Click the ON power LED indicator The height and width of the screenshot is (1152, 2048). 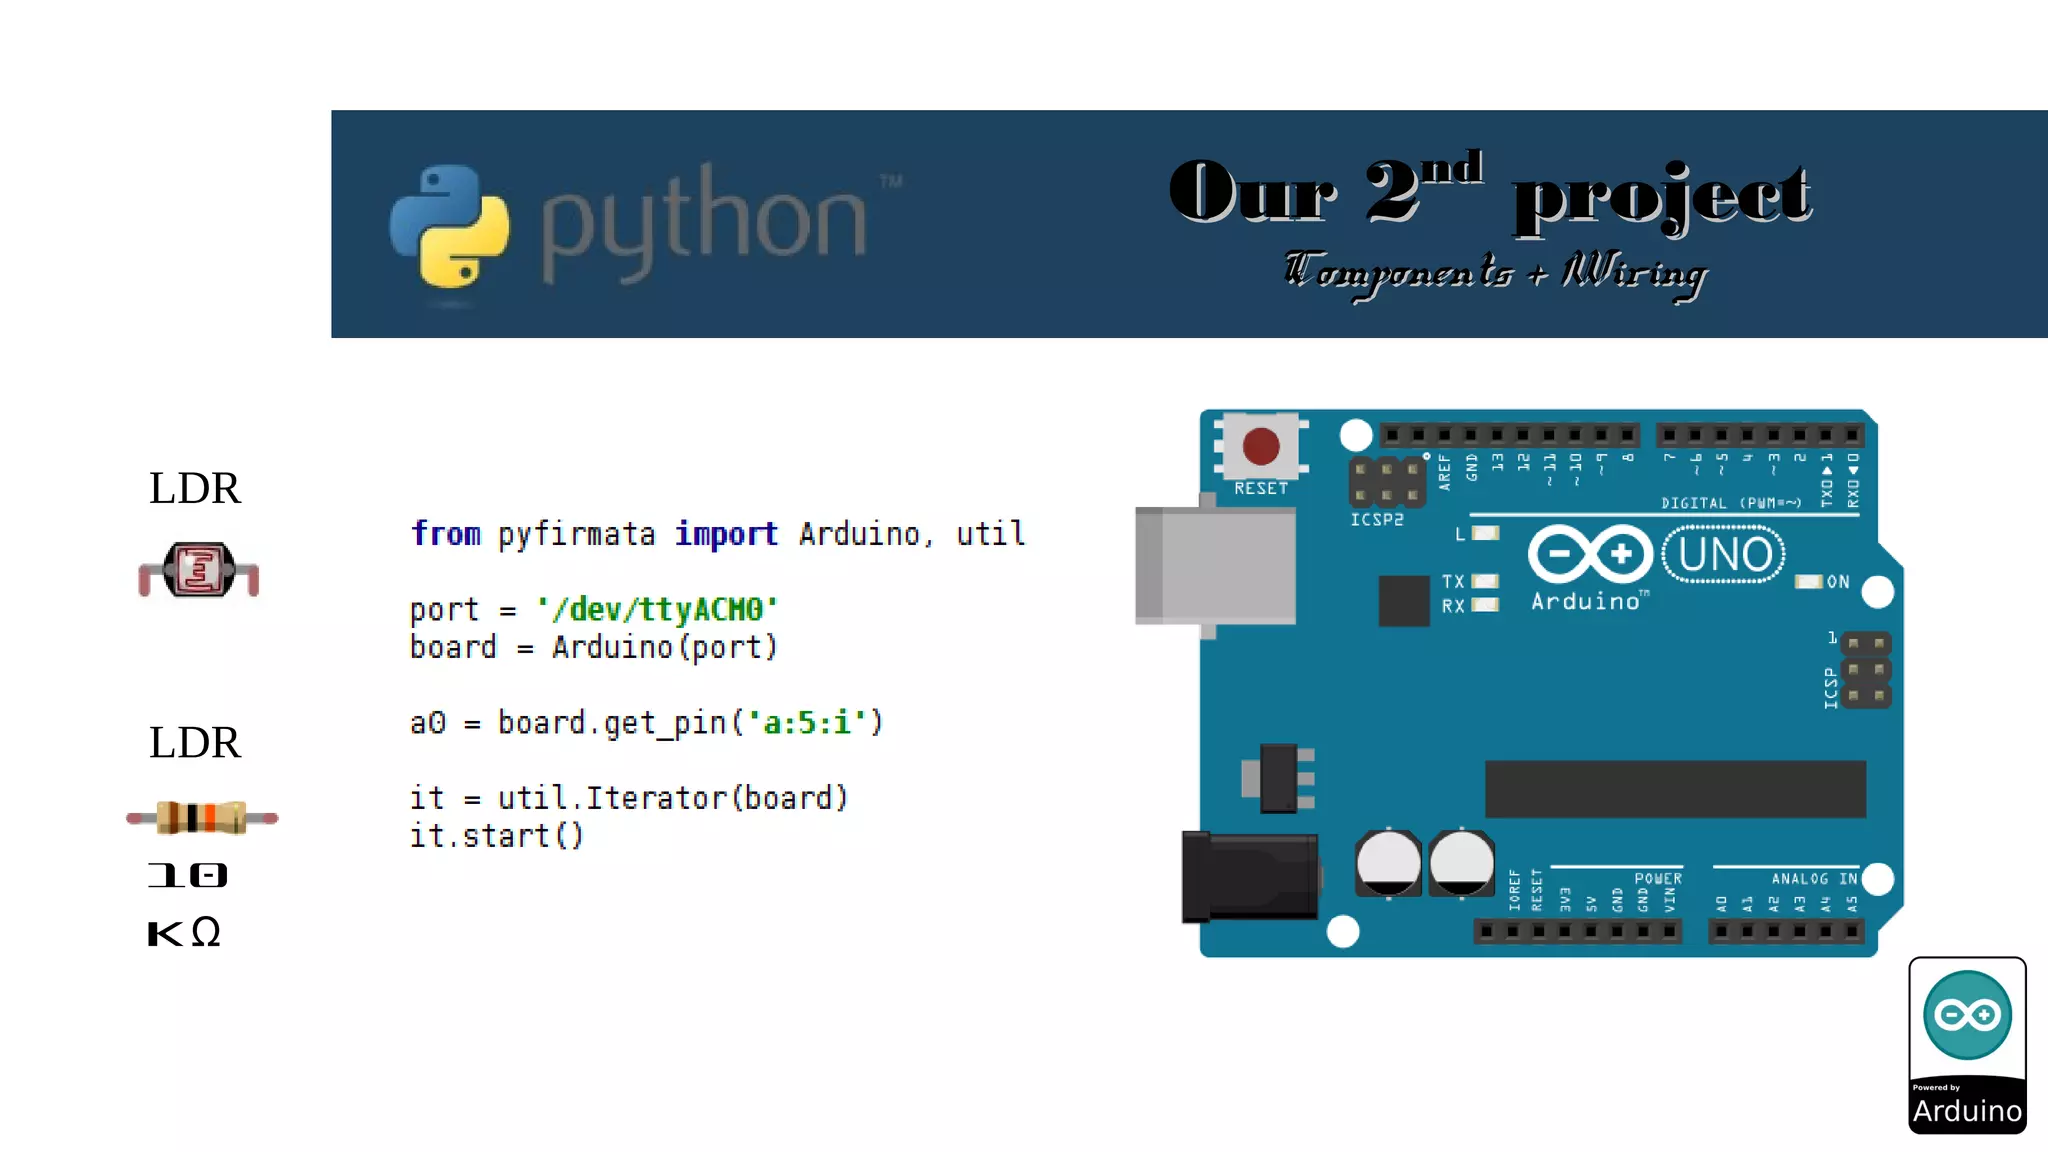(x=1808, y=582)
